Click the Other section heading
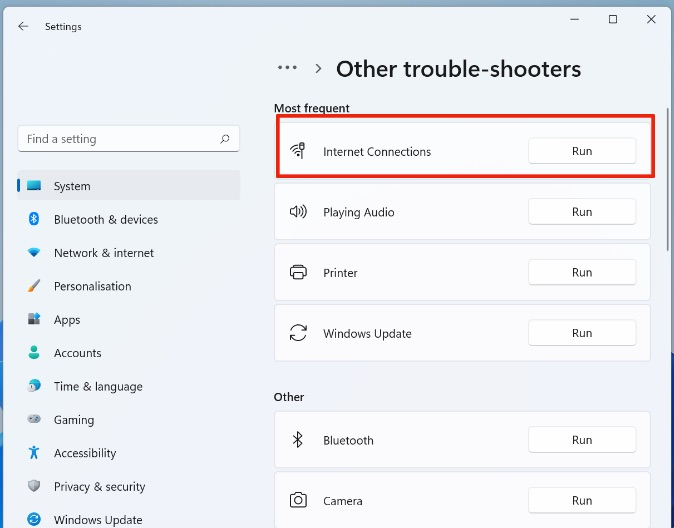 coord(289,397)
